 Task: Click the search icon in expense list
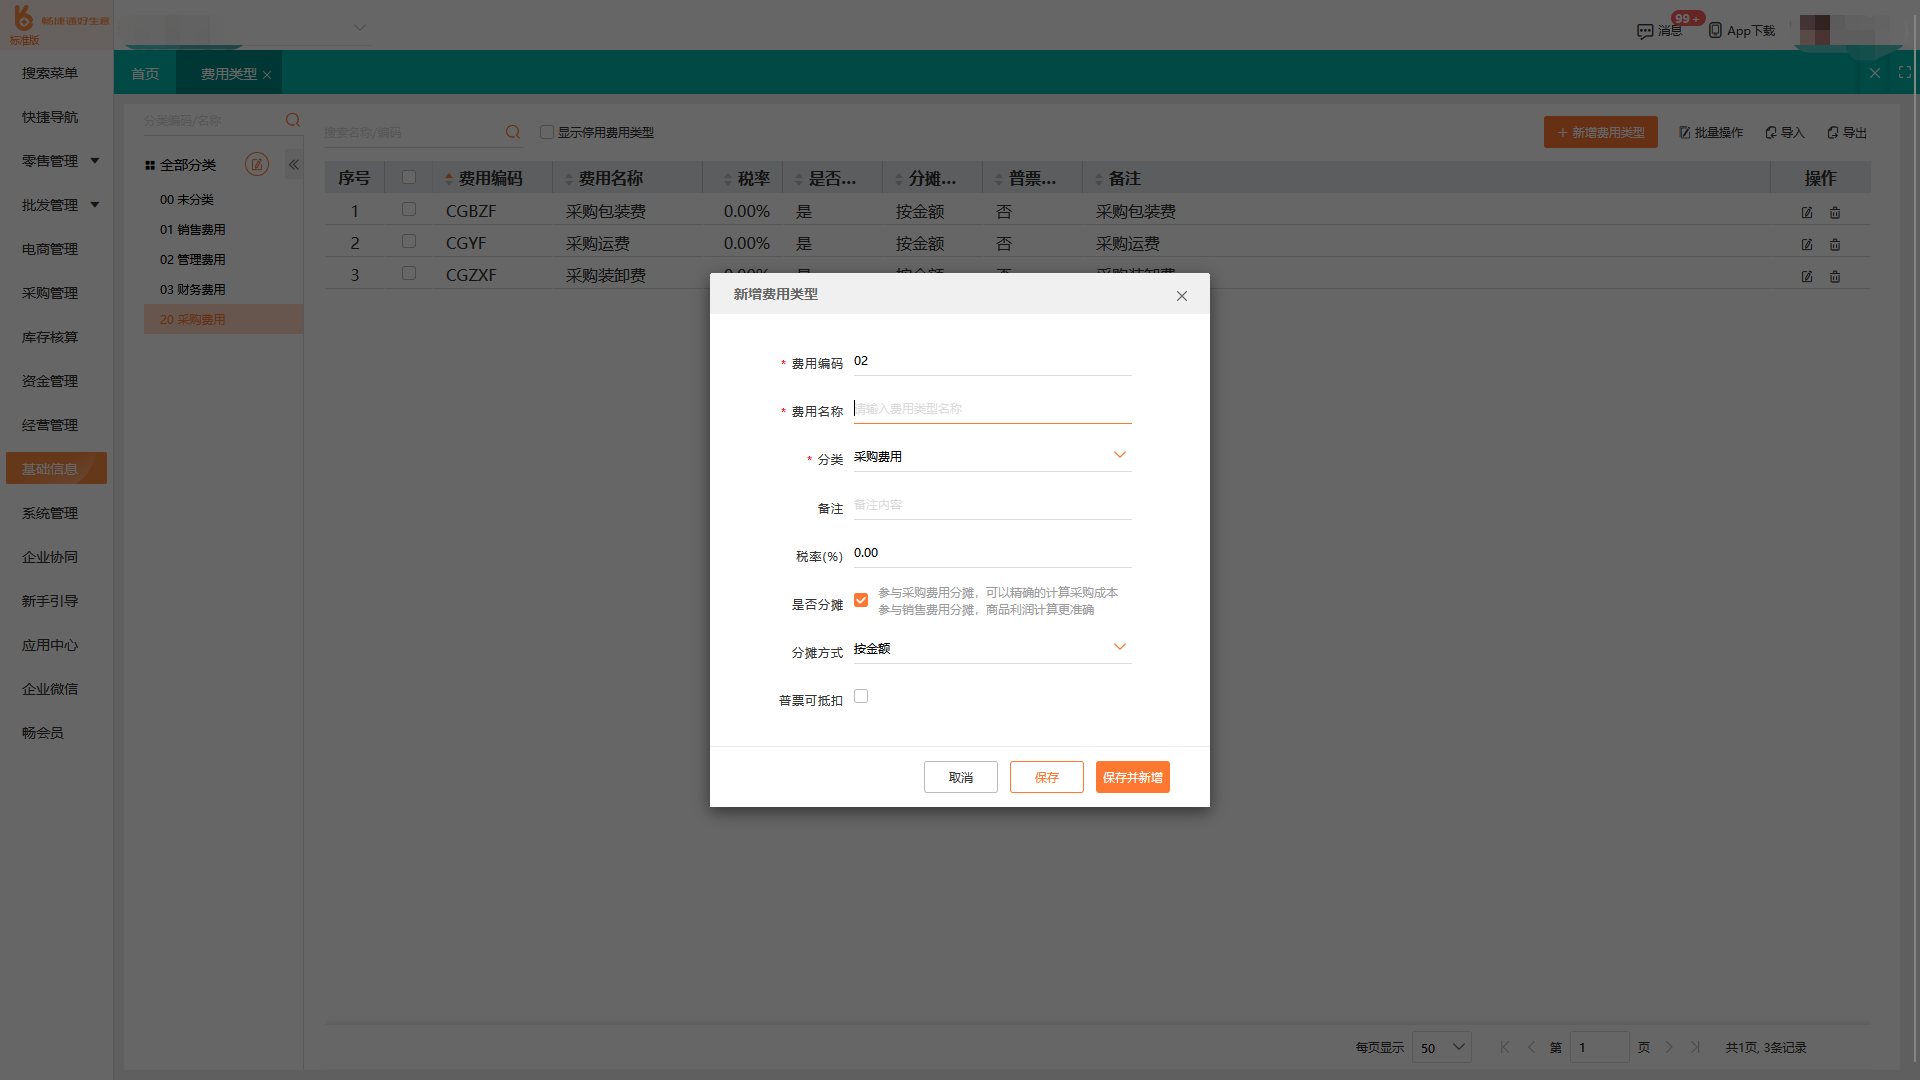coord(513,131)
